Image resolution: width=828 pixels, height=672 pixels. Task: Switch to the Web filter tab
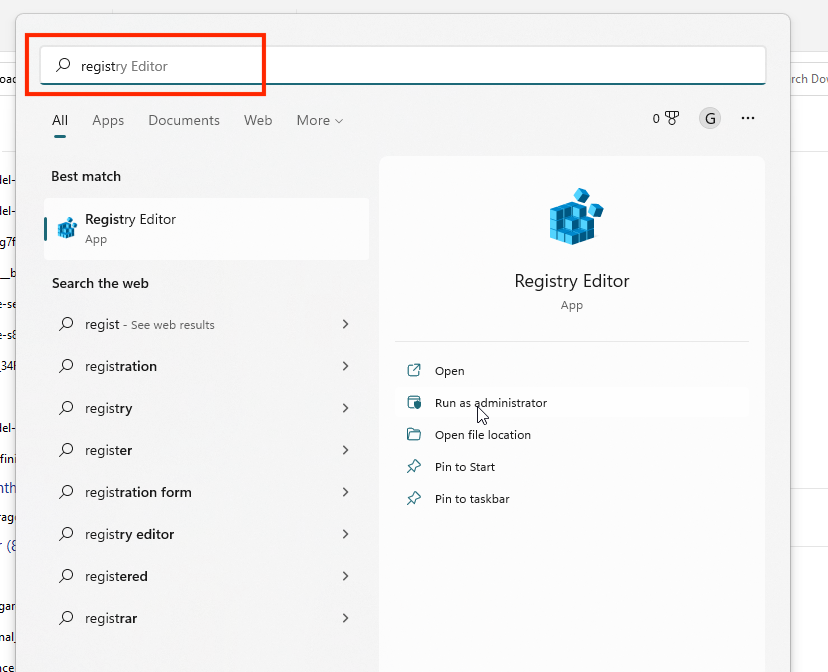coord(258,120)
